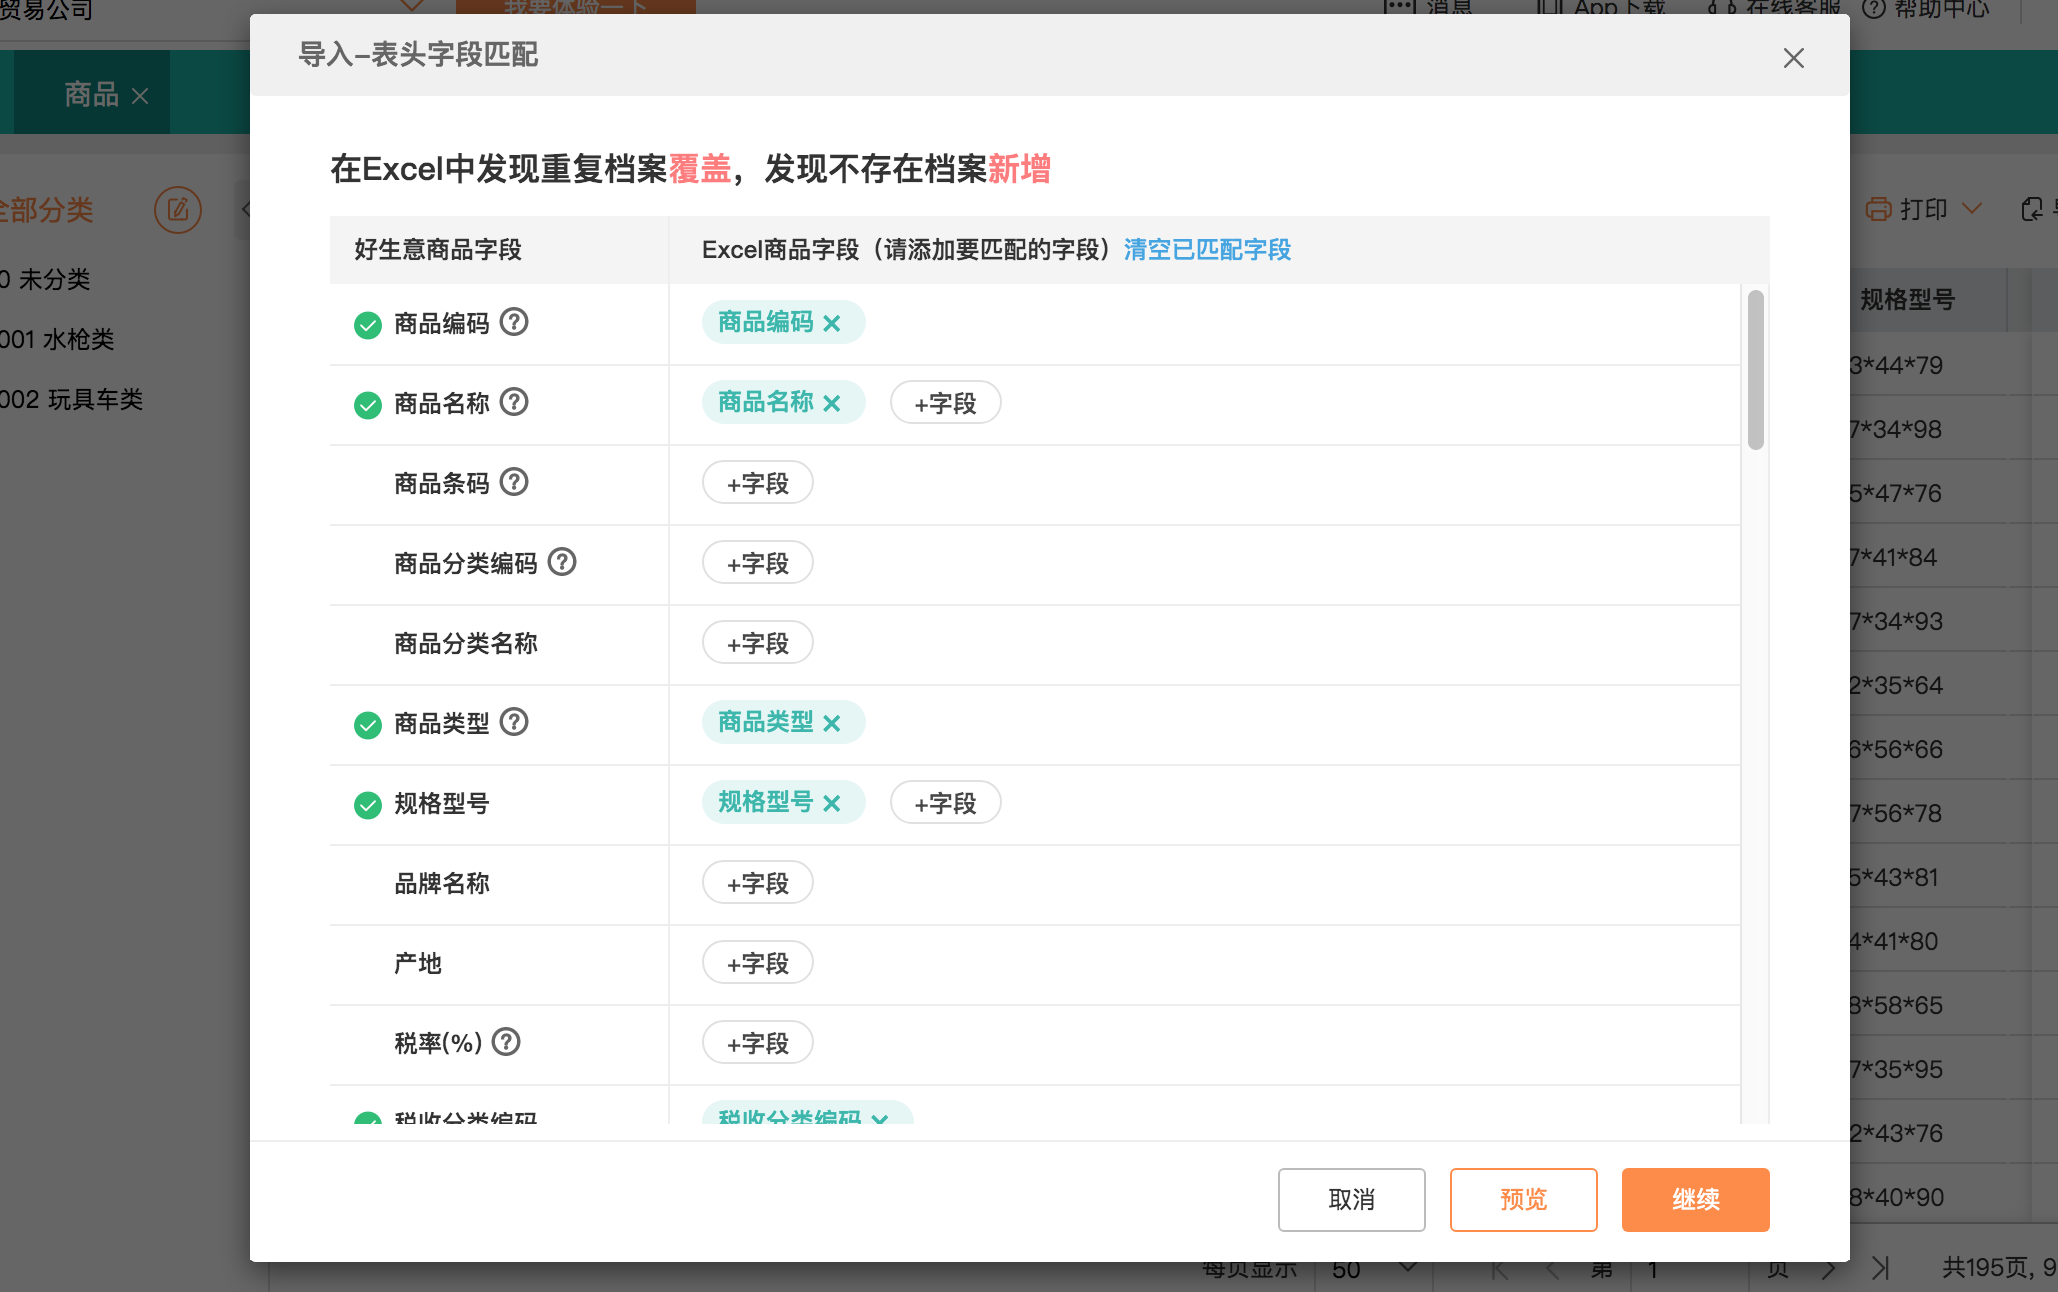Click 清空已匹配字段 link
This screenshot has width=2058, height=1292.
pos(1207,249)
